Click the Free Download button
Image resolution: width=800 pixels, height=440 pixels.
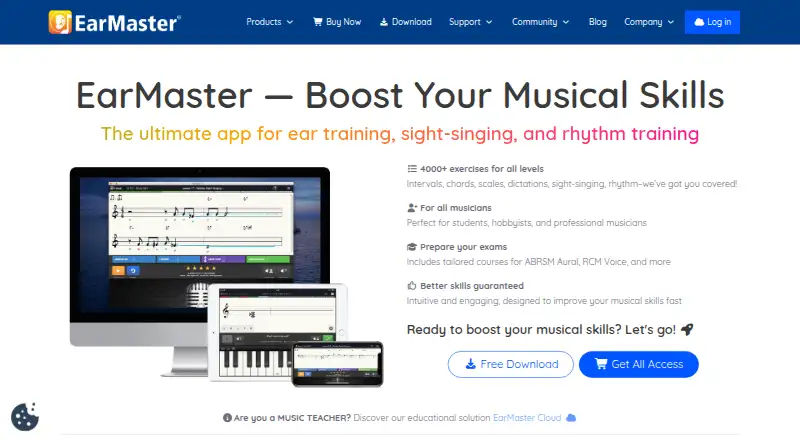[x=510, y=364]
